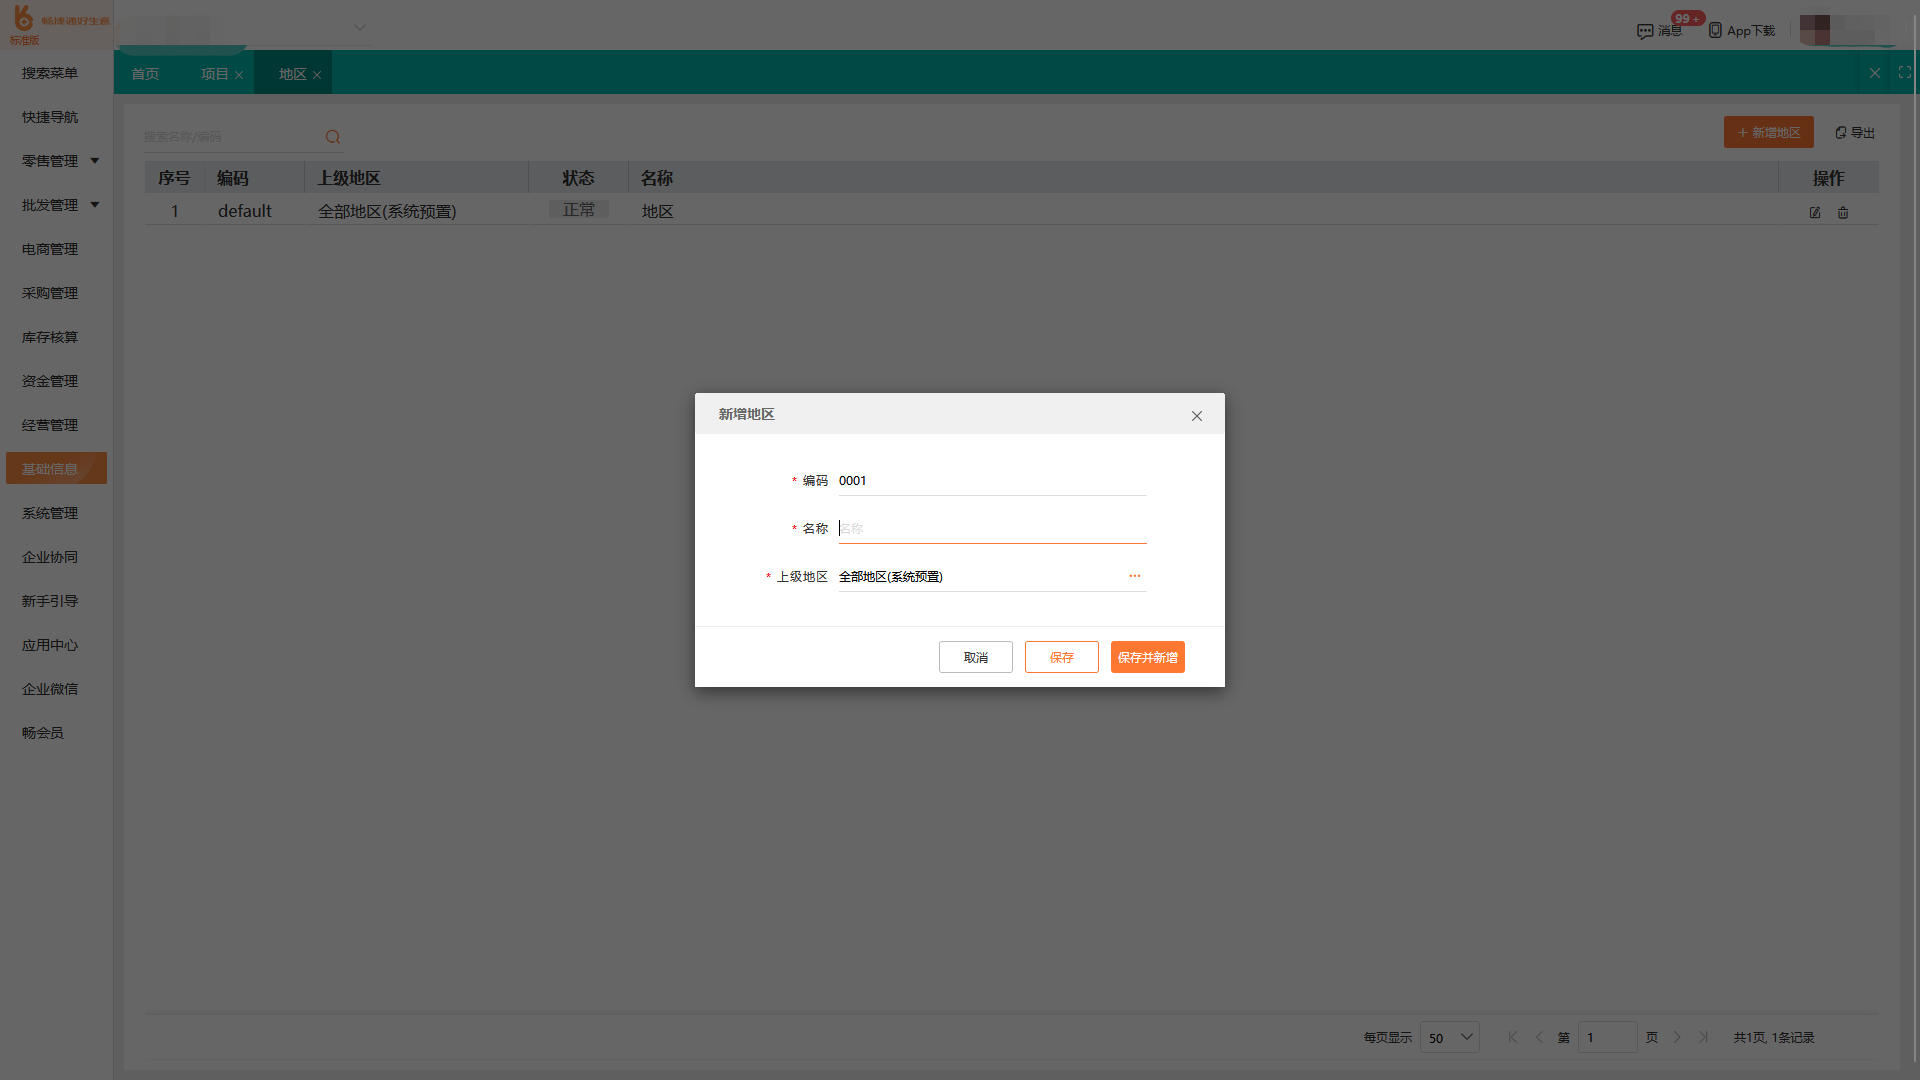Click 保存并新增 button
Image resolution: width=1920 pixels, height=1080 pixels.
[1147, 657]
